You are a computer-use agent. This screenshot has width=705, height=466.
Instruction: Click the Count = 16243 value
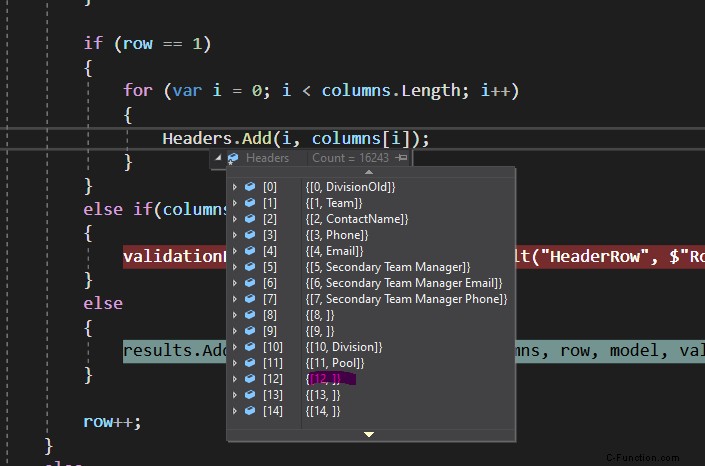pos(350,158)
